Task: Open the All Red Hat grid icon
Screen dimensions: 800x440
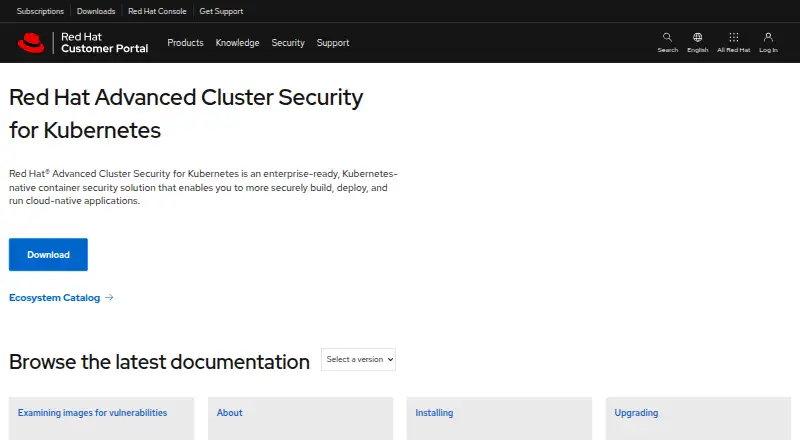Action: tap(734, 37)
